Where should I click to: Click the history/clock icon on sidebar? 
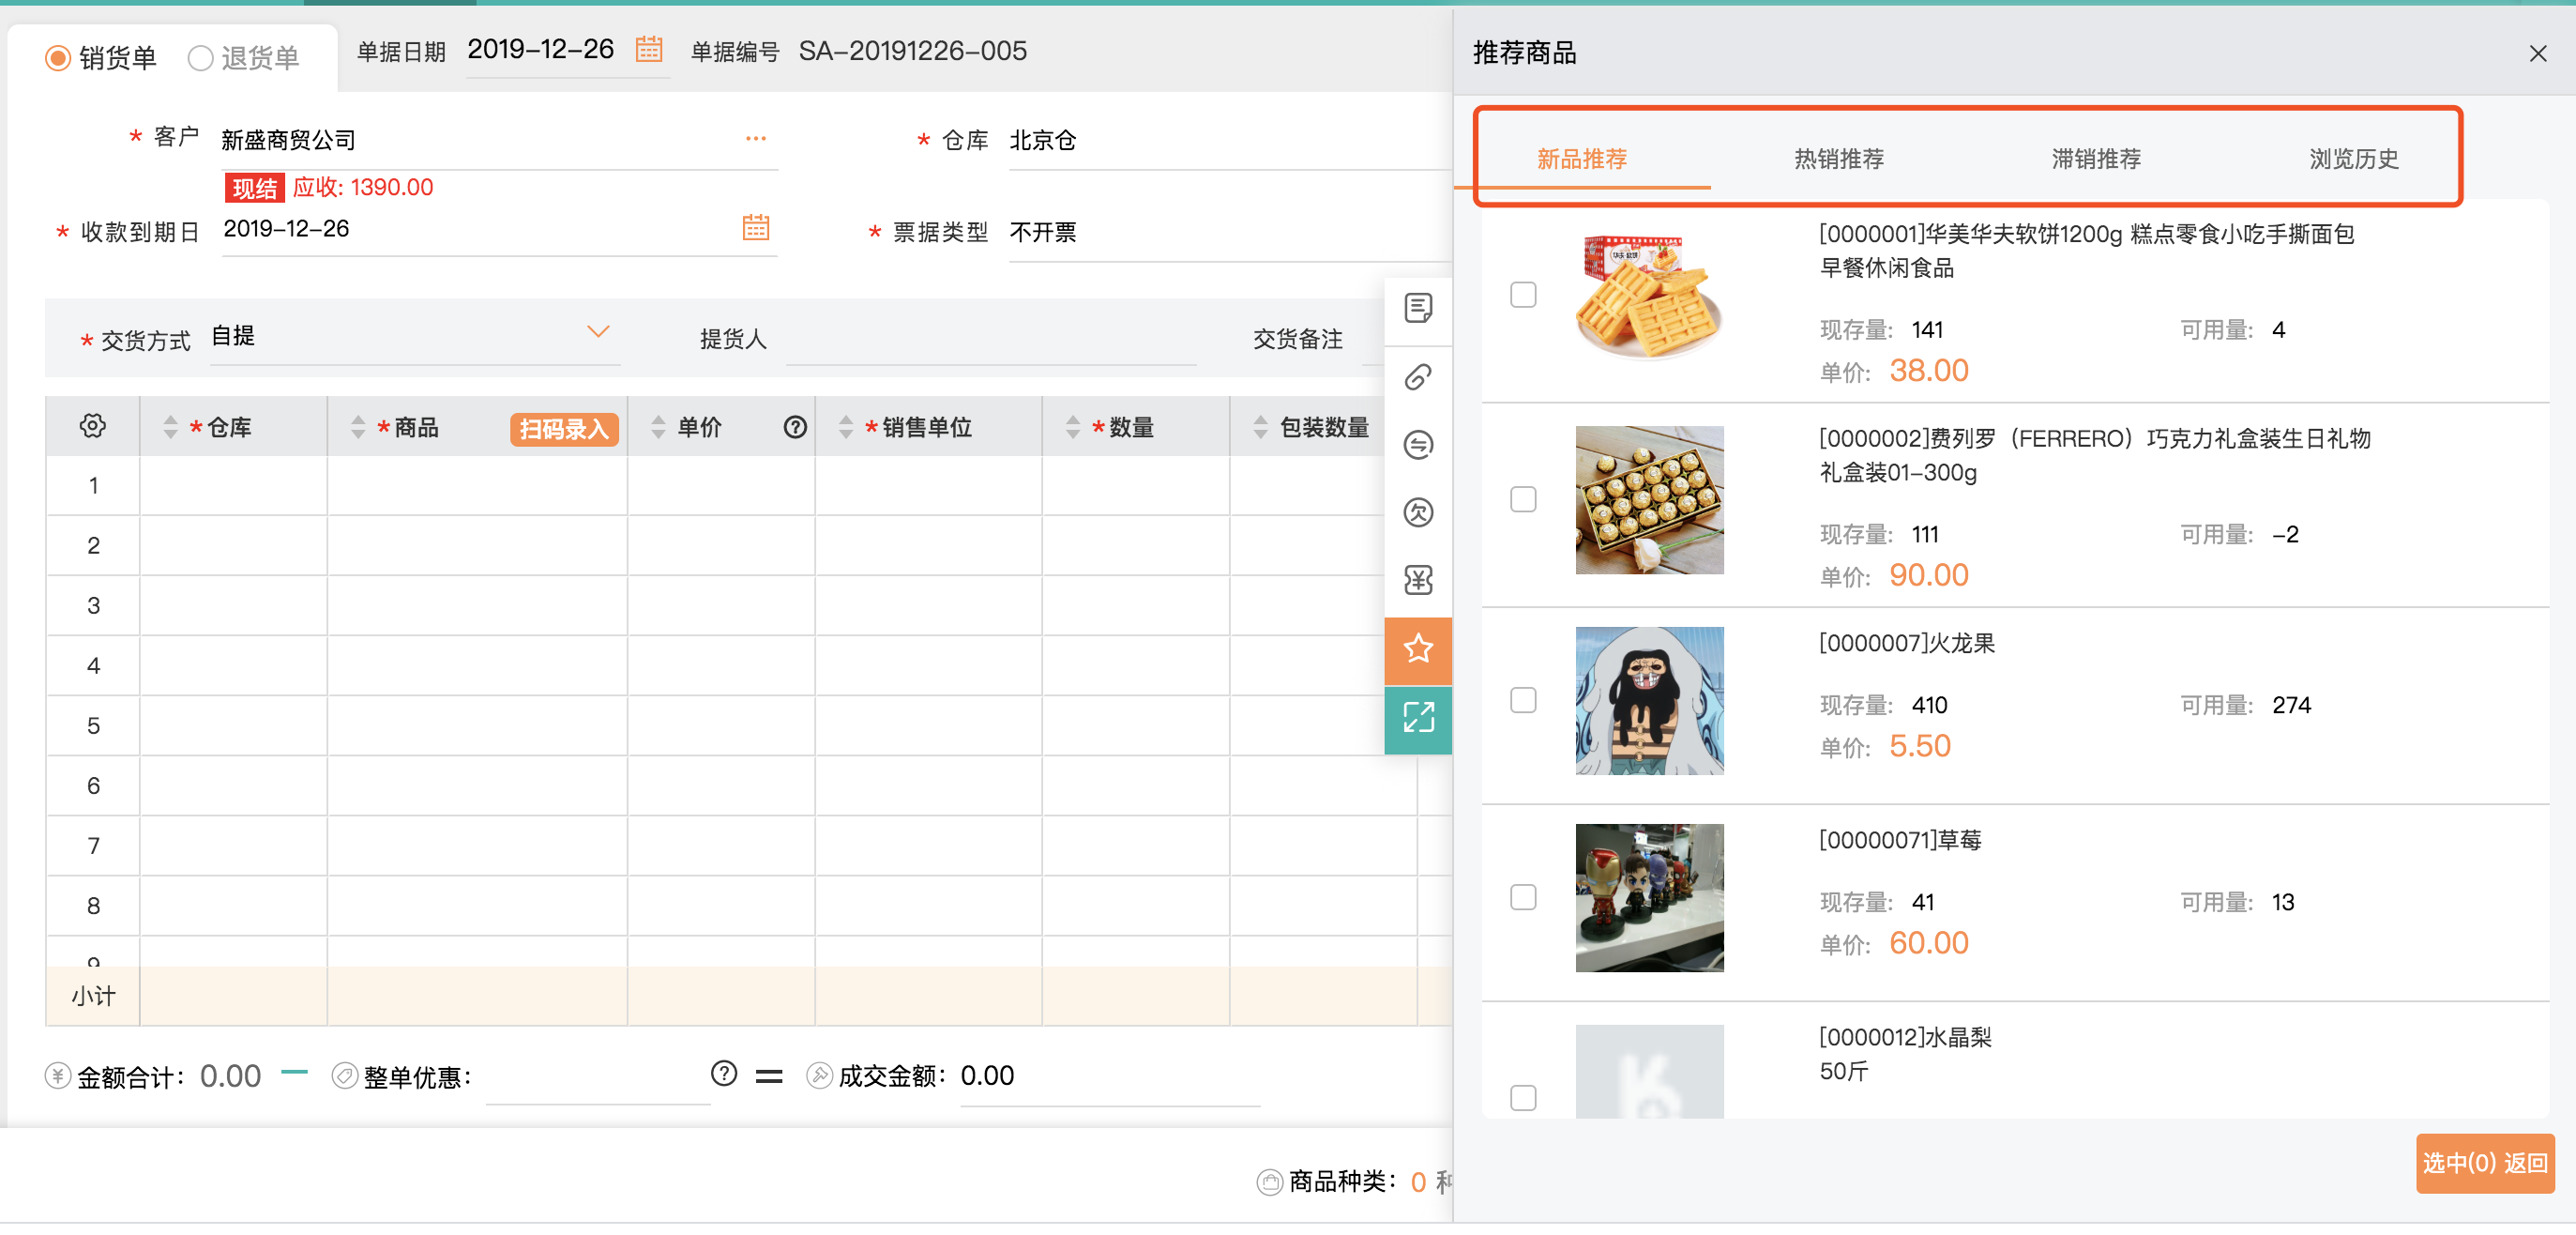(x=1417, y=444)
